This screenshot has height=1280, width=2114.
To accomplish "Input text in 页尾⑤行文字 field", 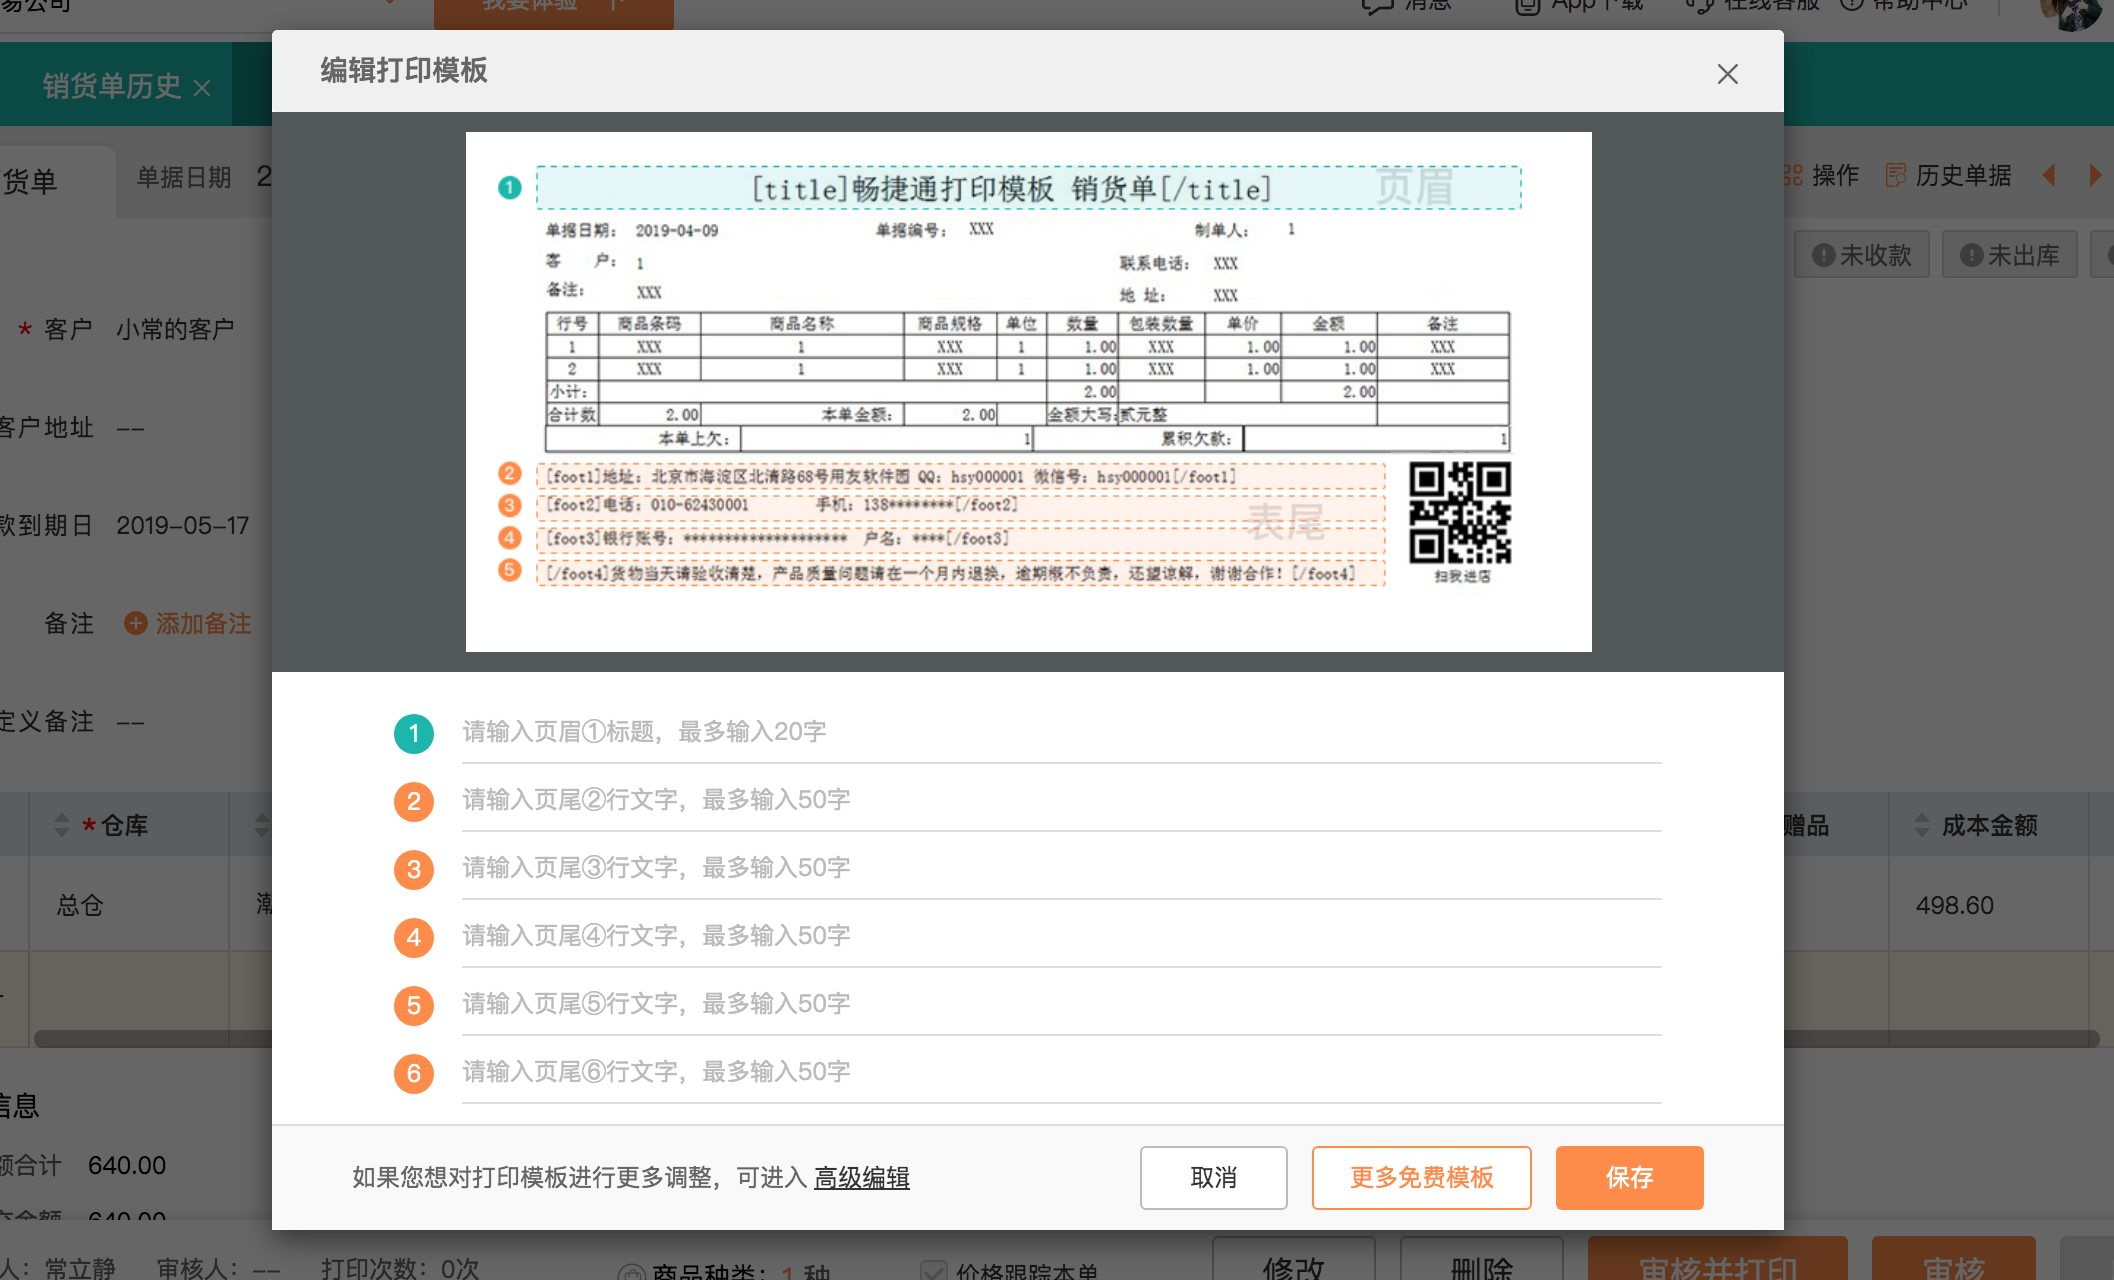I will (1057, 1002).
